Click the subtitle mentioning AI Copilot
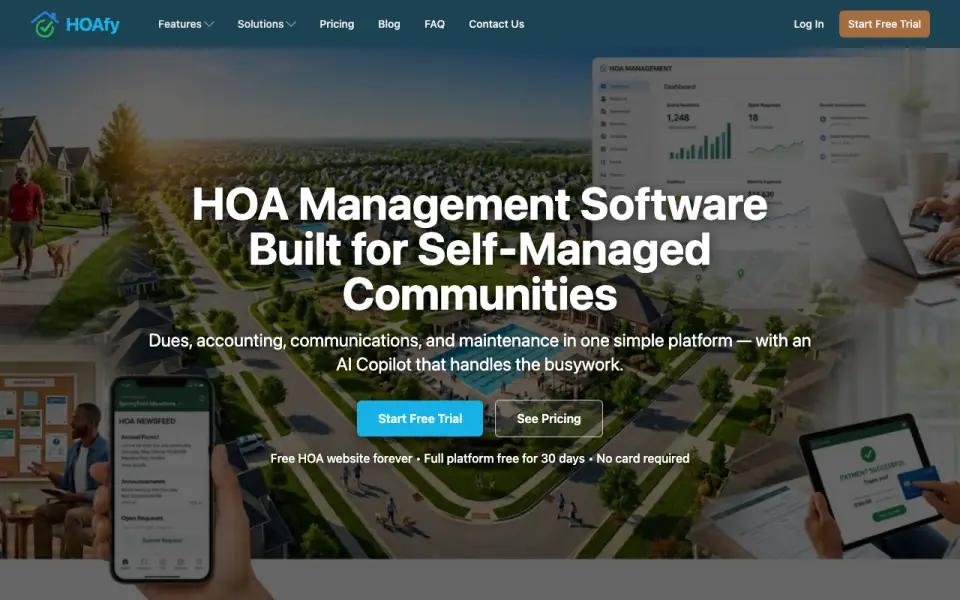960x600 pixels. click(x=479, y=353)
